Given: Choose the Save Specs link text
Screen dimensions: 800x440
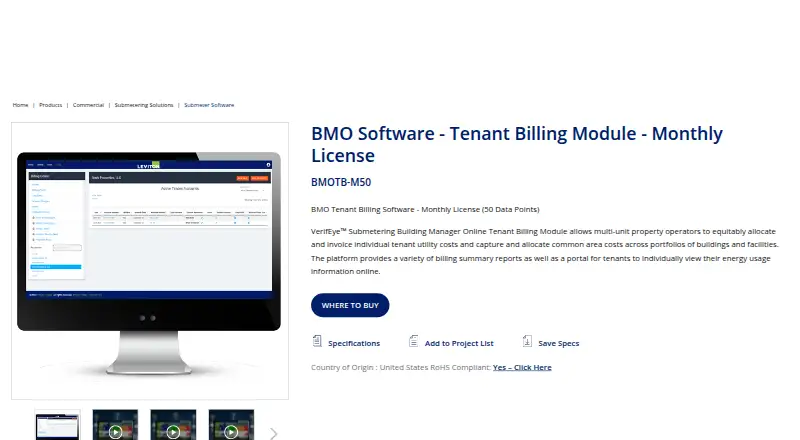Looking at the screenshot, I should [x=559, y=344].
